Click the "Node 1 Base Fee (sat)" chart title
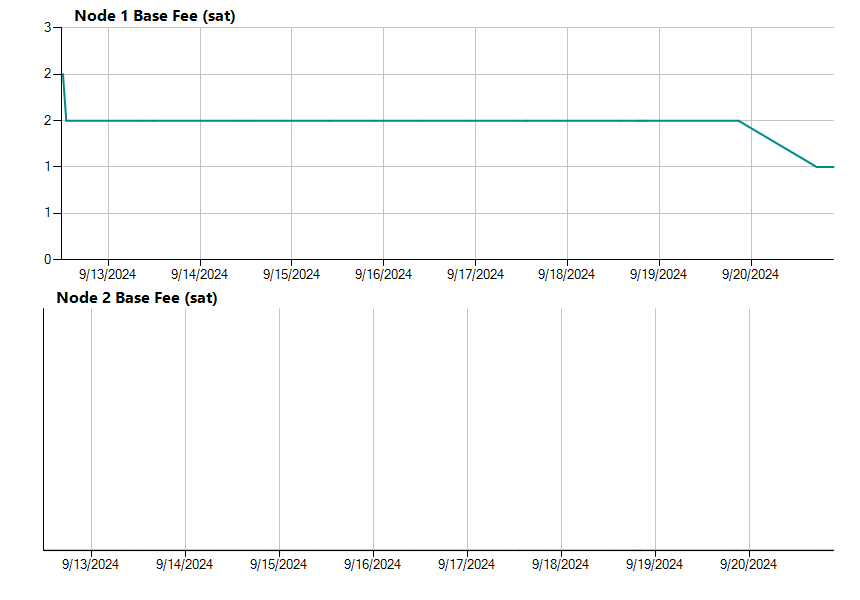 click(x=154, y=15)
